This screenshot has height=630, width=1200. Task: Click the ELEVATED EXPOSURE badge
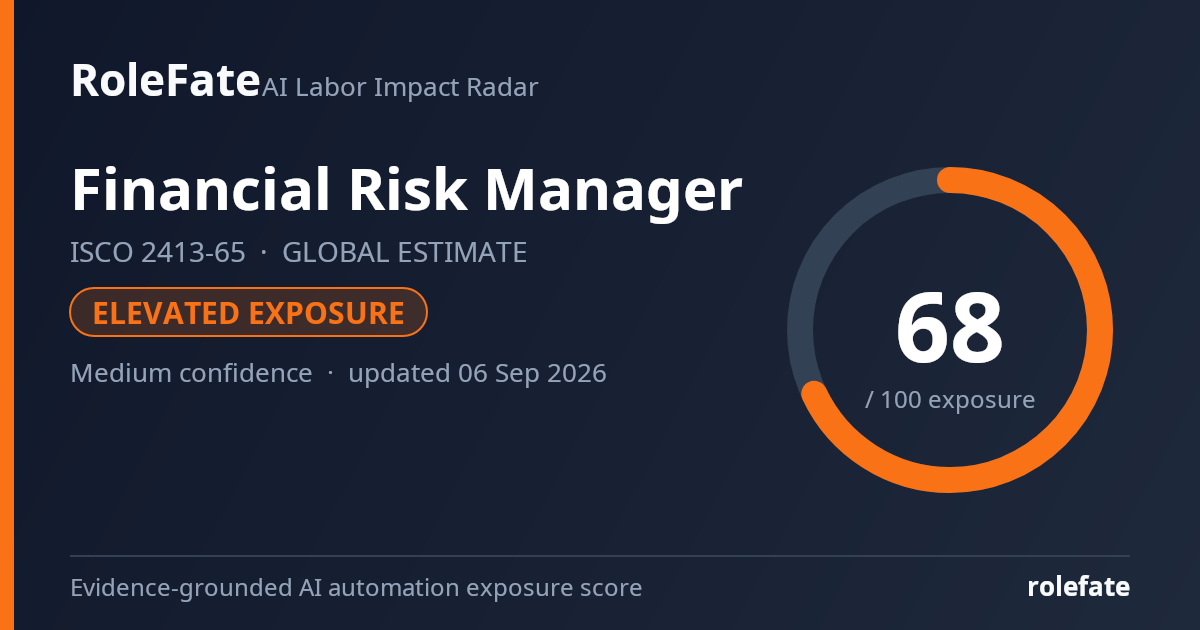[248, 313]
